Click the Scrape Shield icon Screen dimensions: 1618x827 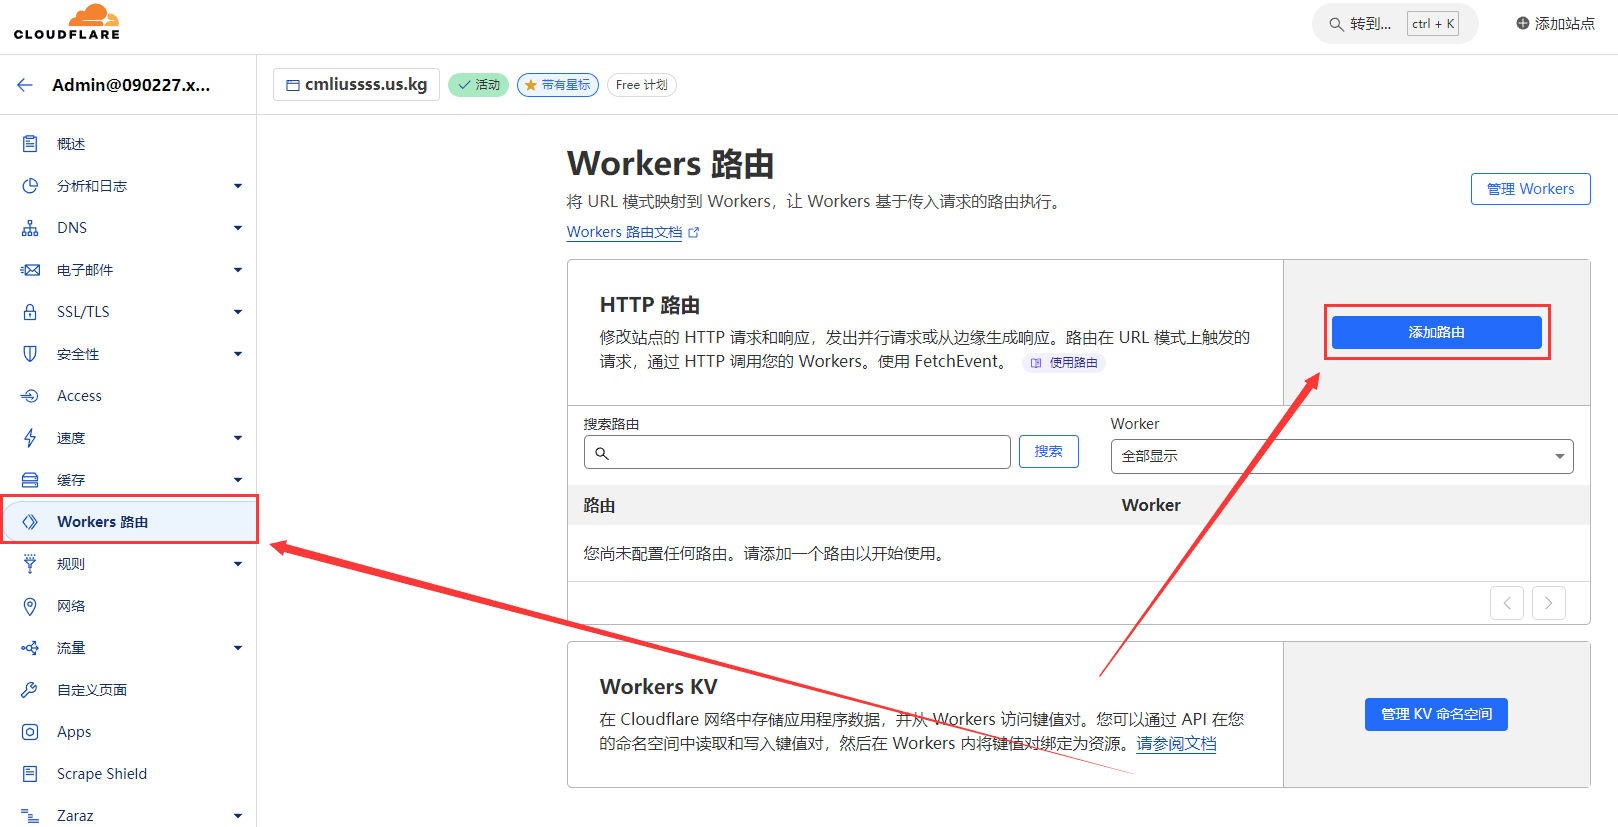(30, 774)
